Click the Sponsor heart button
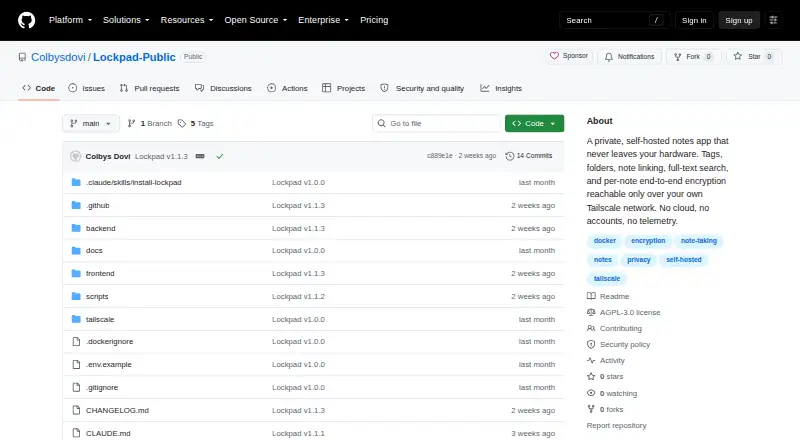The width and height of the screenshot is (800, 440). point(569,56)
